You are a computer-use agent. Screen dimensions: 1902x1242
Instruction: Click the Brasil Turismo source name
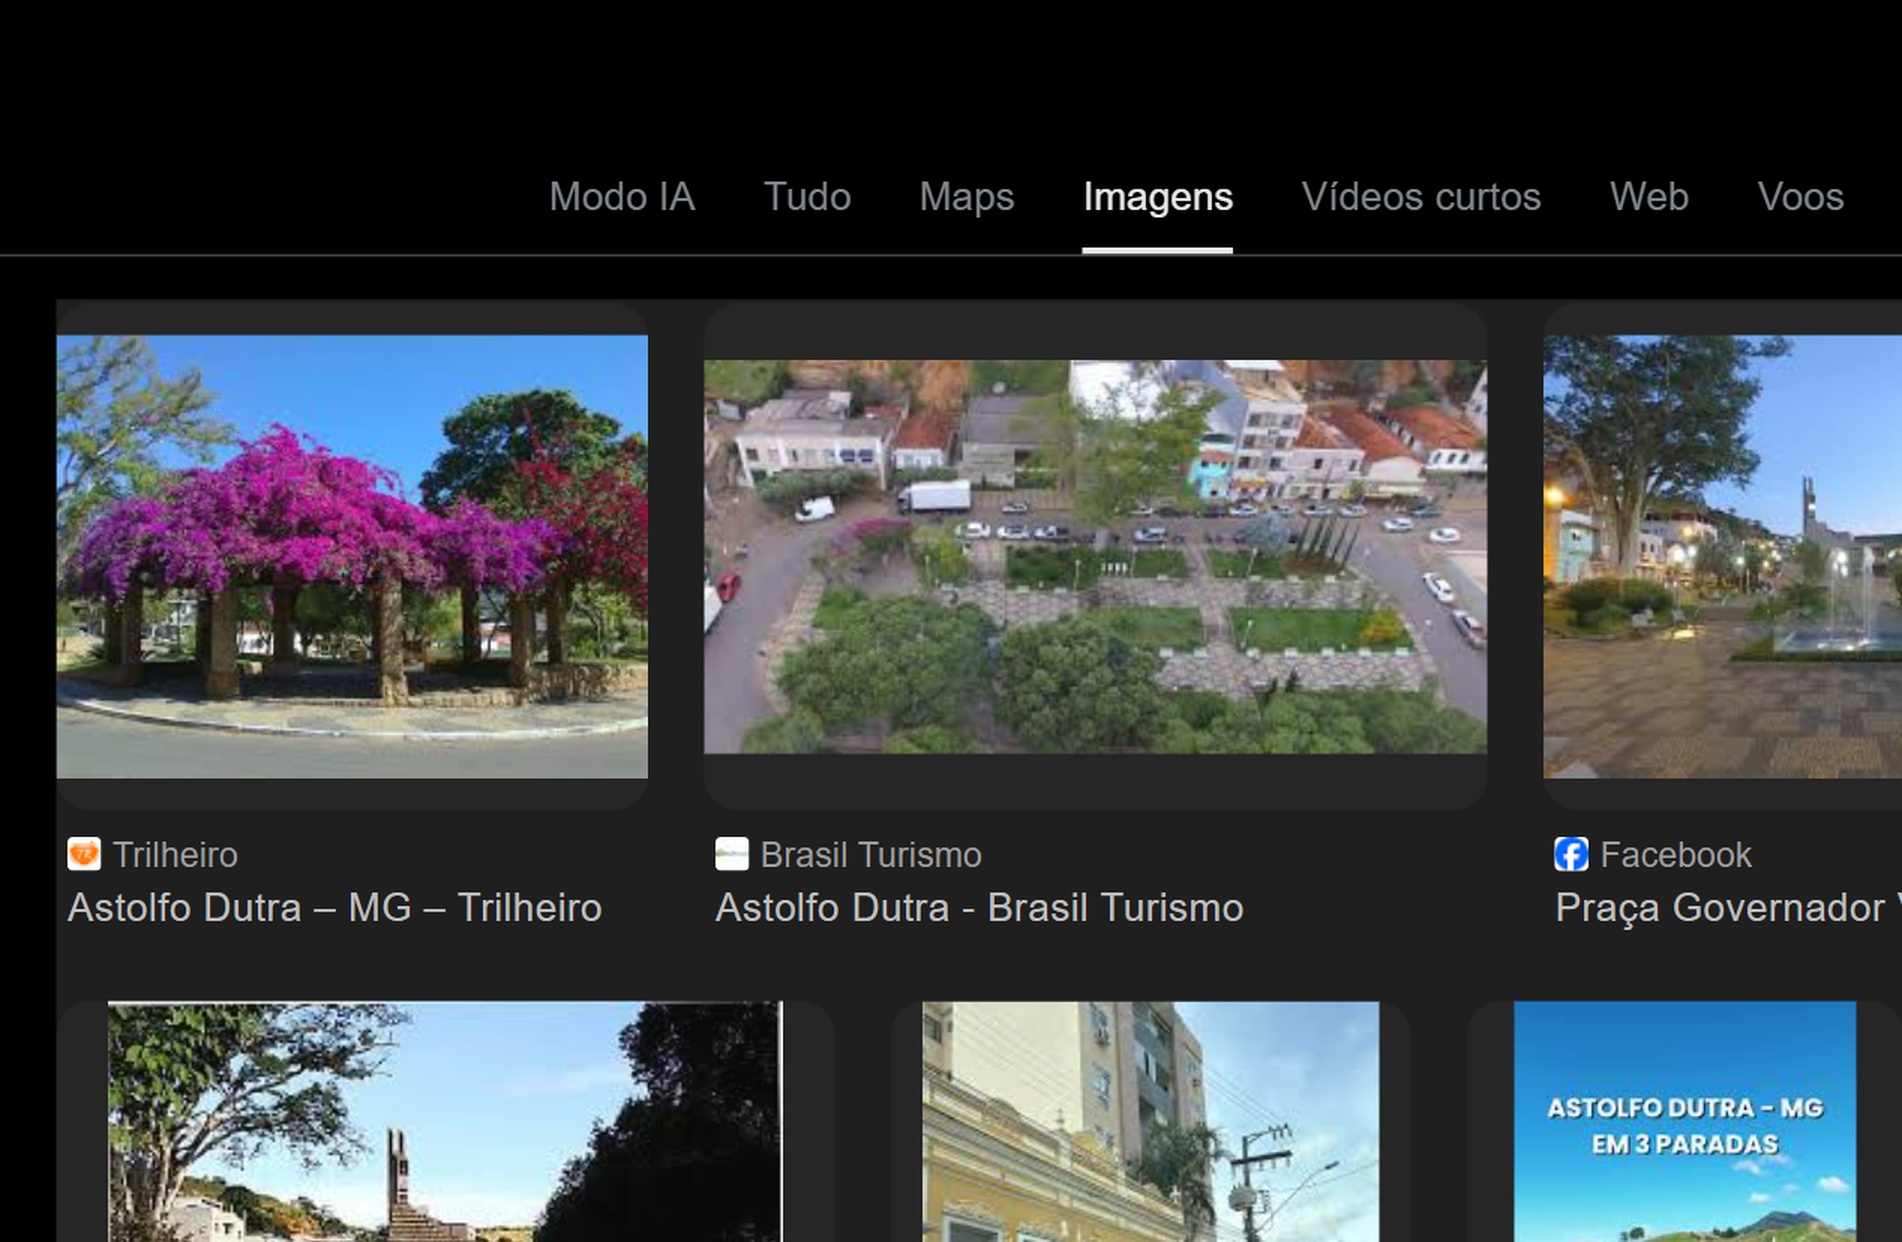(870, 855)
